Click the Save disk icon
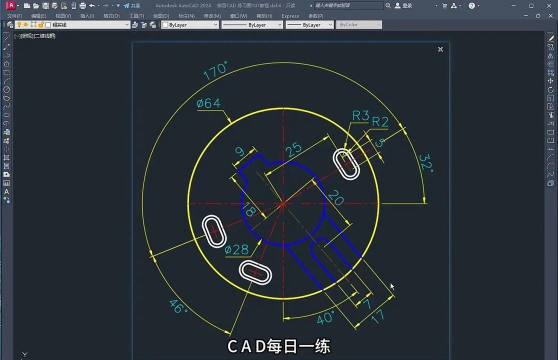Image resolution: width=558 pixels, height=360 pixels. (x=45, y=6)
